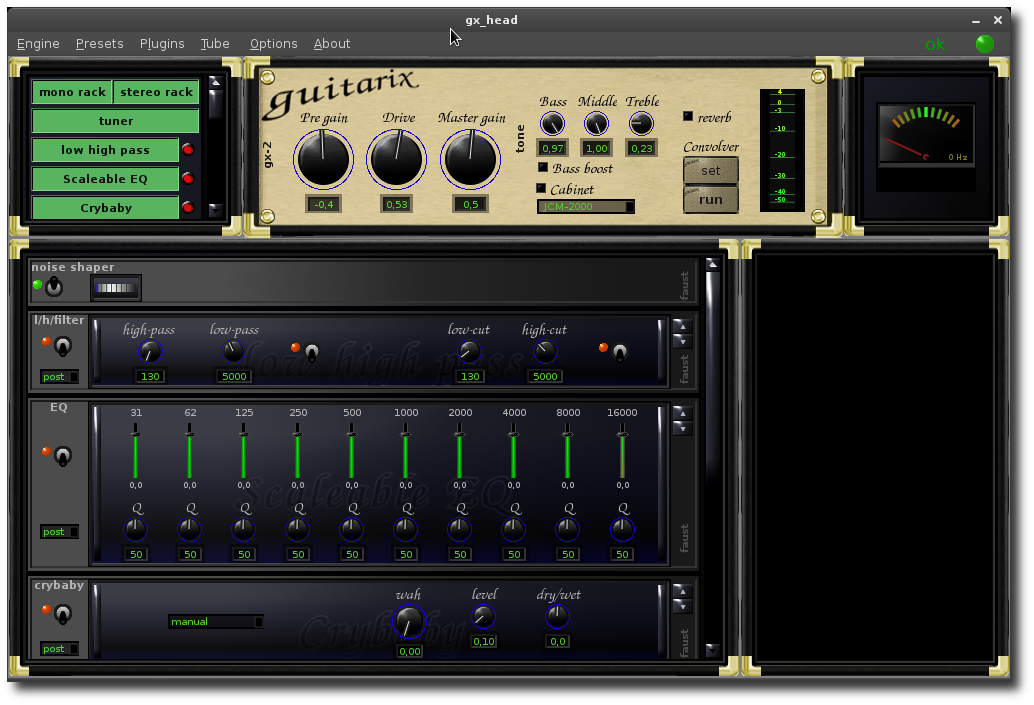Open the JCM-2000 cabinet dropdown

(x=586, y=207)
